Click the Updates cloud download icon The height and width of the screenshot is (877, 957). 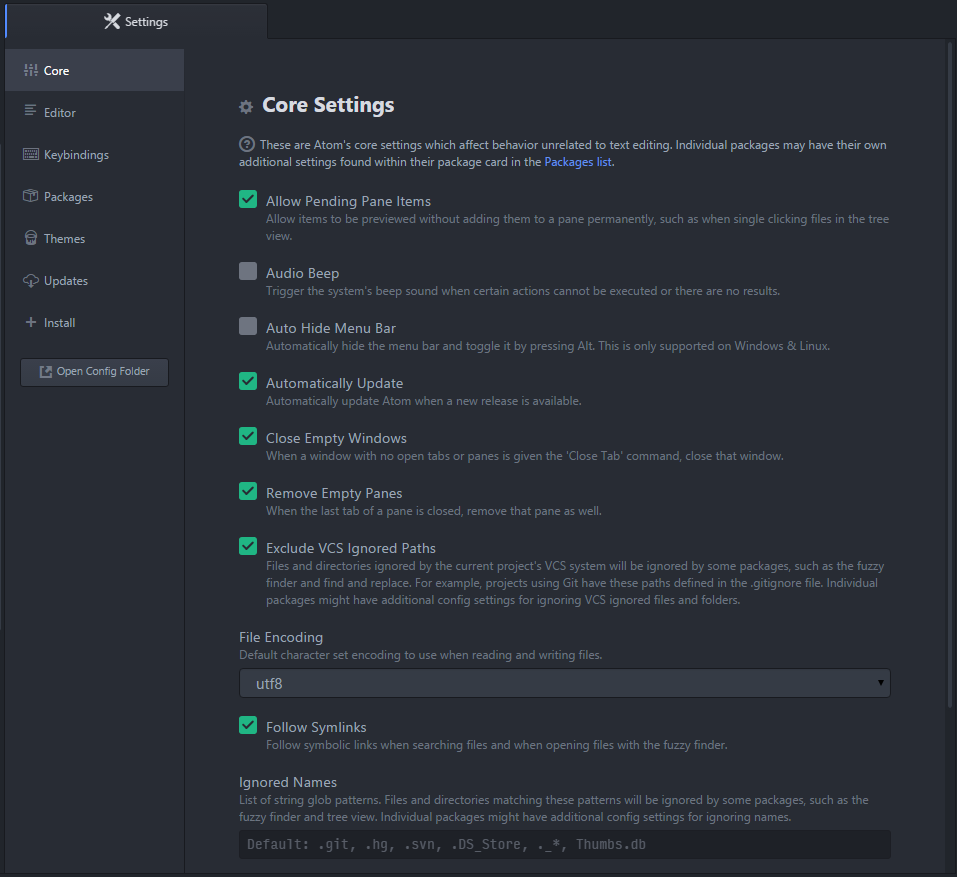coord(30,280)
